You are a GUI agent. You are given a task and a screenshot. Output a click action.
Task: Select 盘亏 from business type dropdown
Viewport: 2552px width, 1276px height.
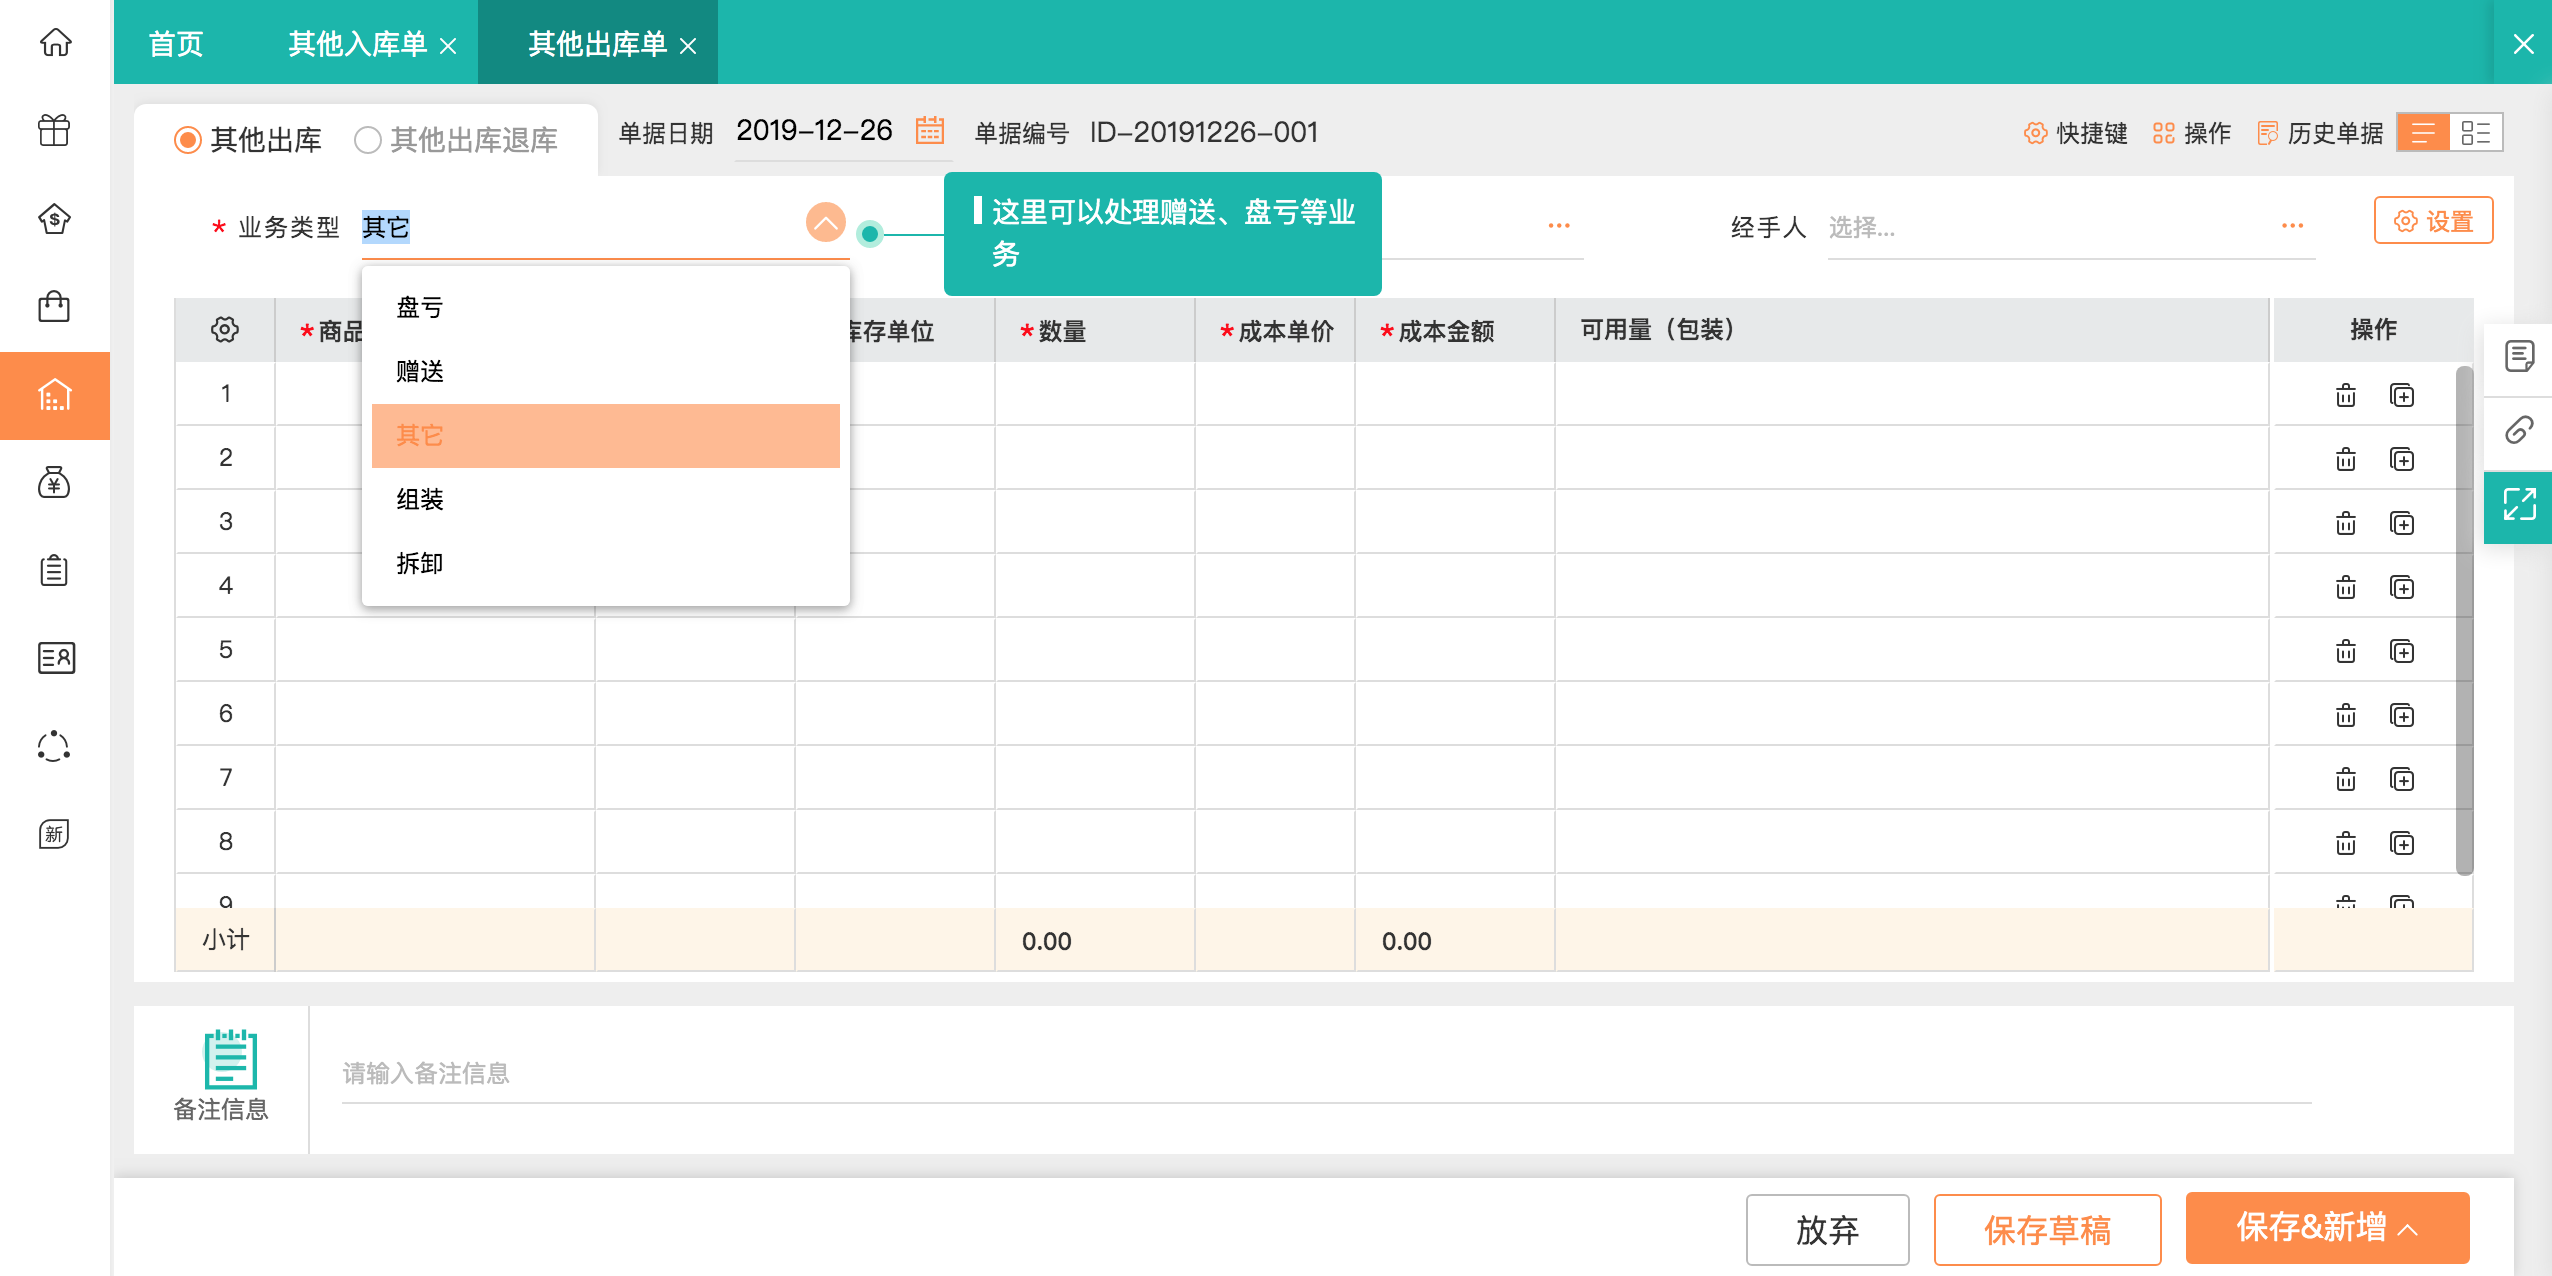418,308
